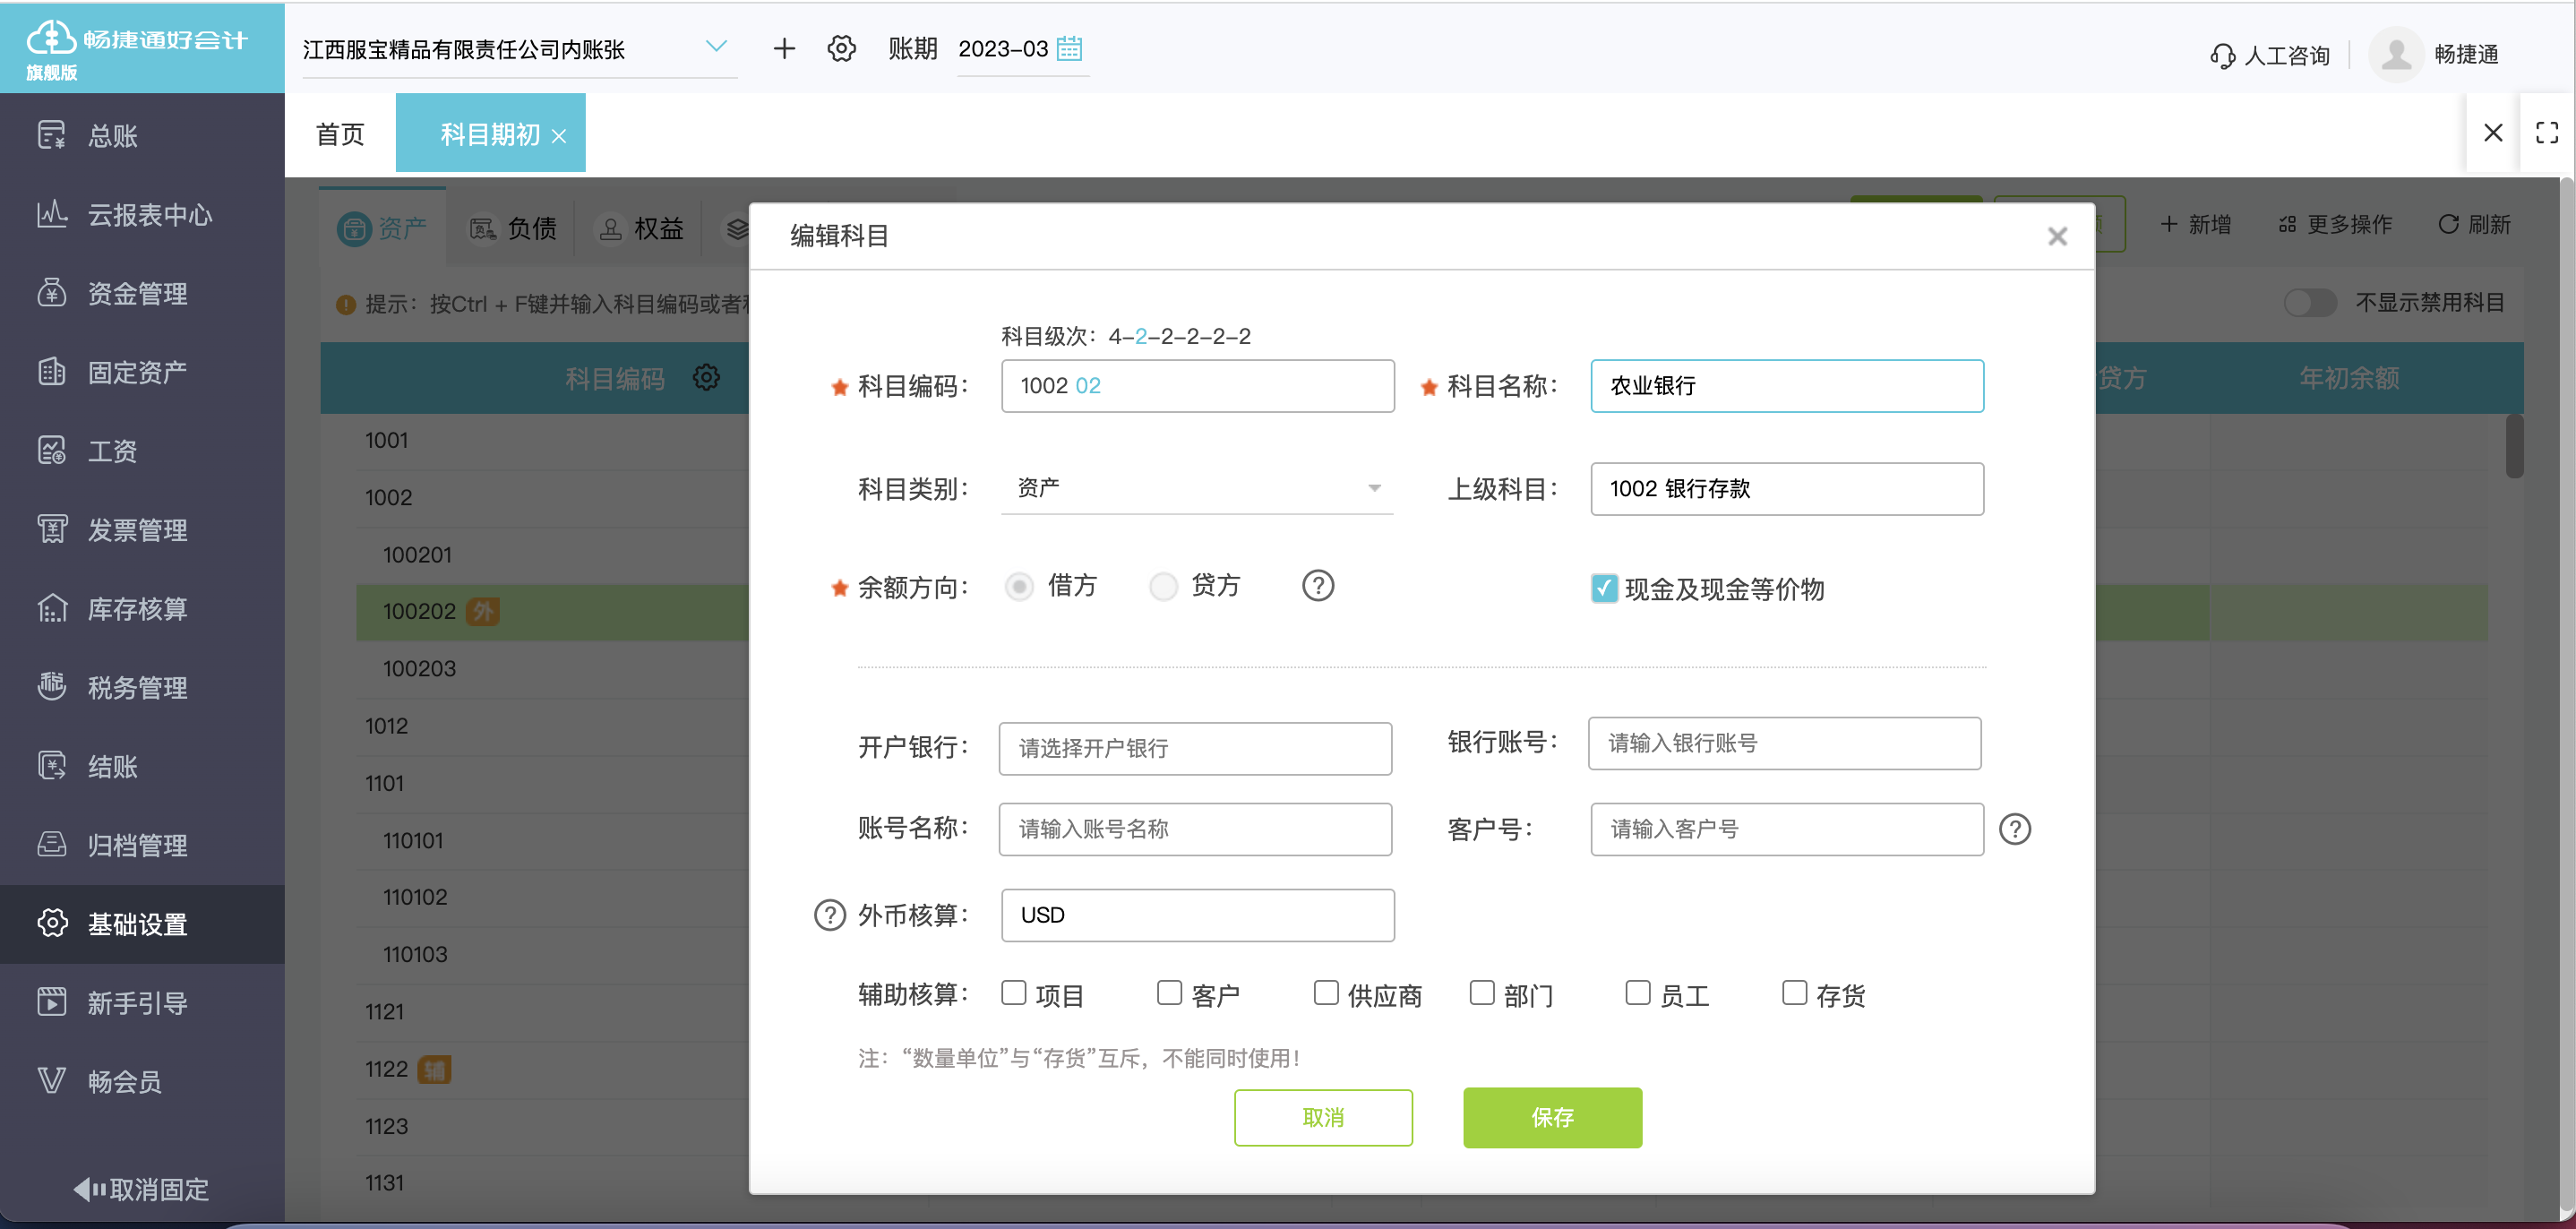
Task: Click 取消 button to discard changes
Action: 1324,1117
